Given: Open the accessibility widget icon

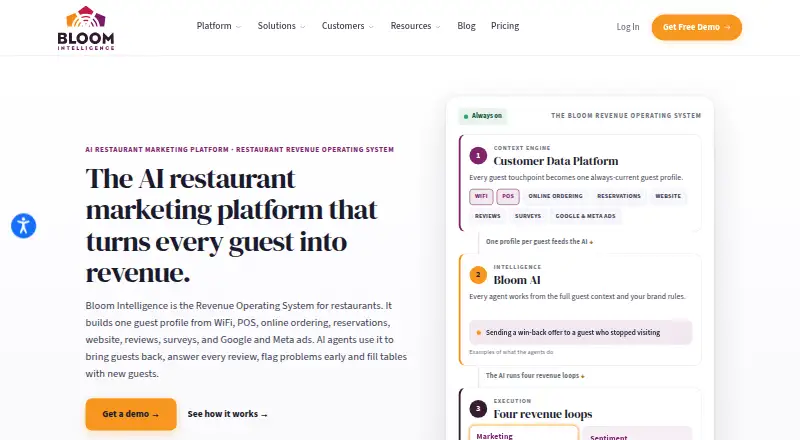Looking at the screenshot, I should (x=23, y=226).
